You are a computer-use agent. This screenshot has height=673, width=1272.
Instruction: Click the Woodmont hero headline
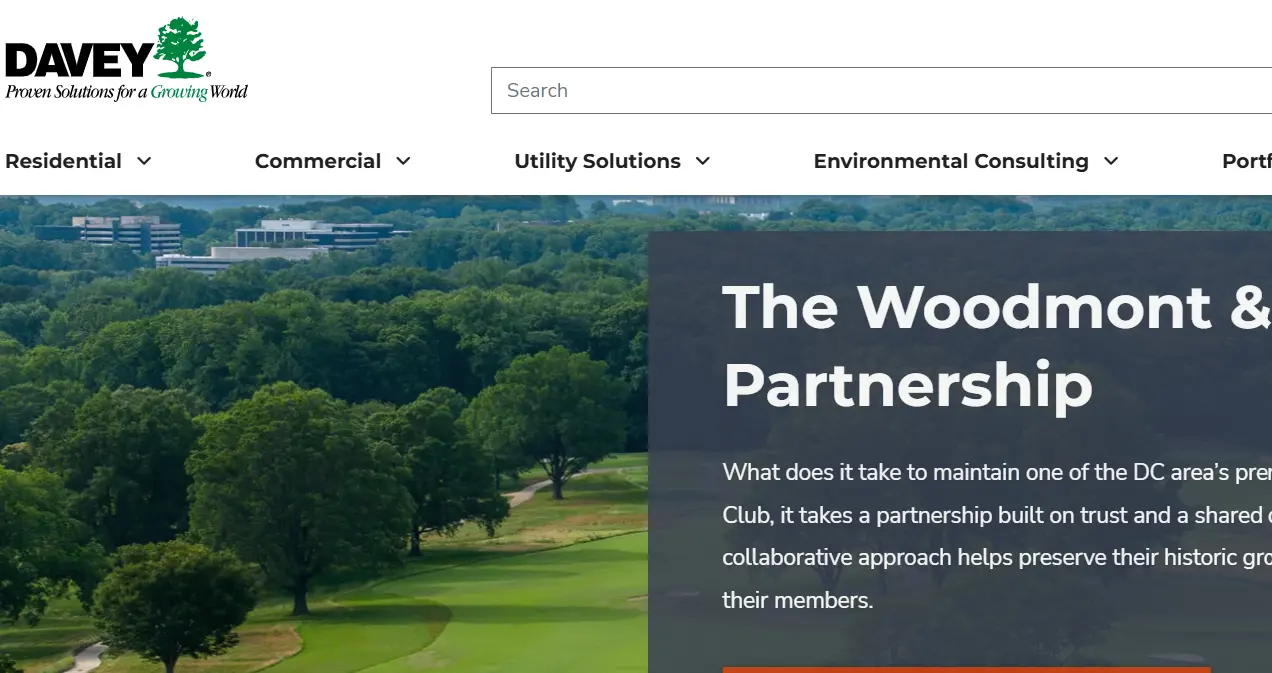997,346
